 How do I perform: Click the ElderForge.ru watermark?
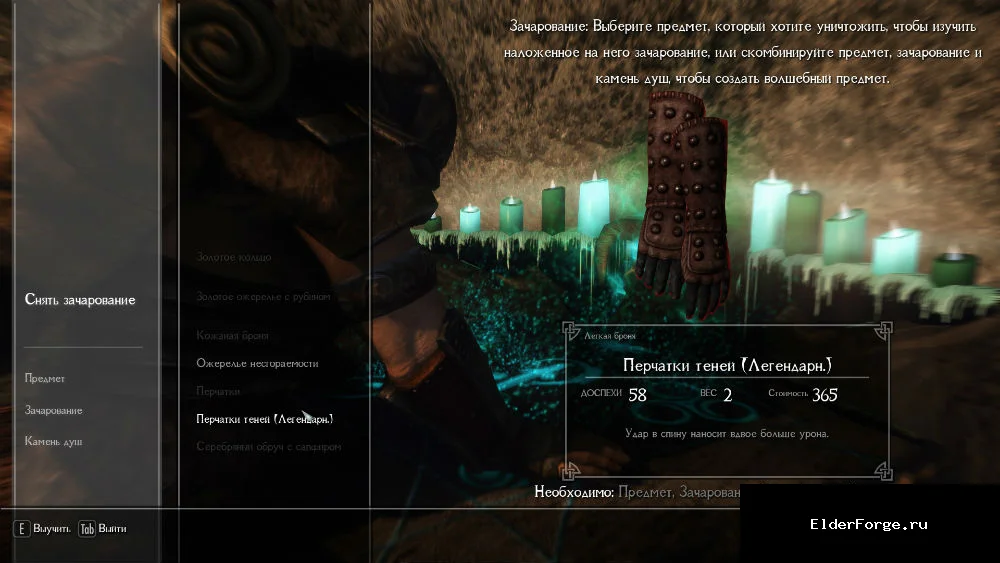(868, 524)
